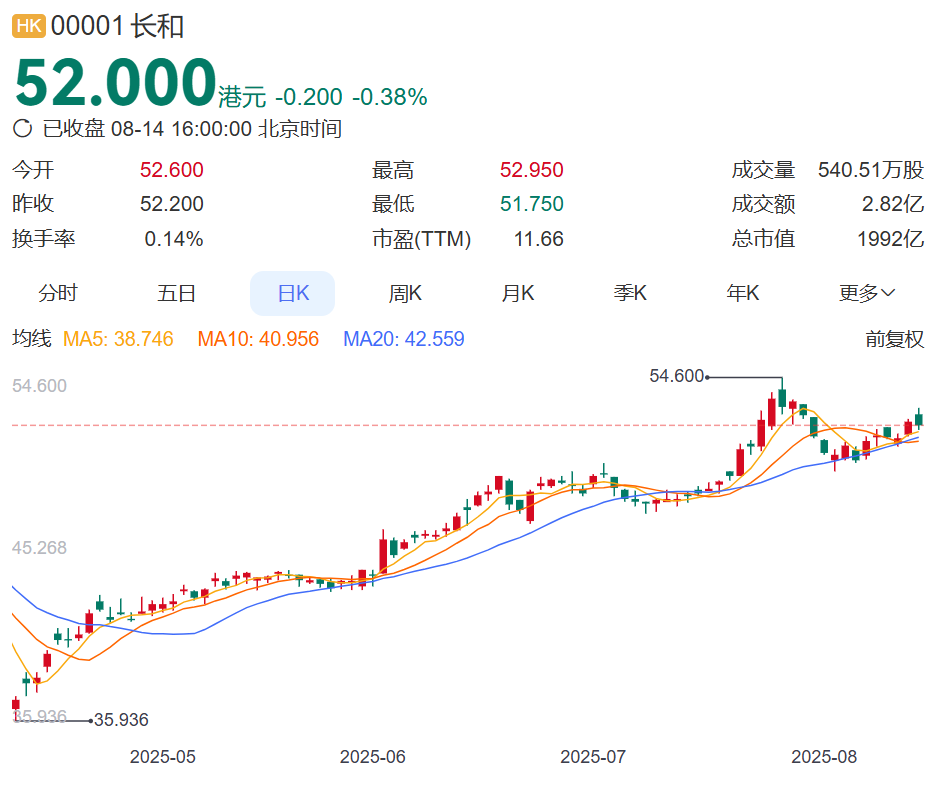Click the 35.936 lowest price marker
The height and width of the screenshot is (786, 936).
[121, 720]
